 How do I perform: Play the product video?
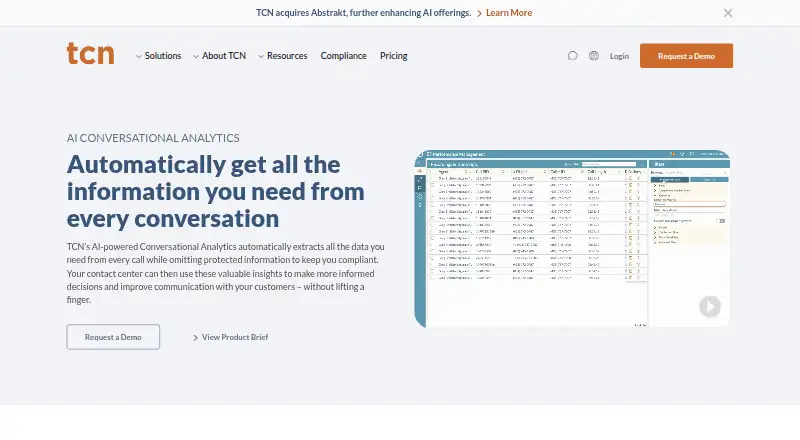pyautogui.click(x=710, y=306)
